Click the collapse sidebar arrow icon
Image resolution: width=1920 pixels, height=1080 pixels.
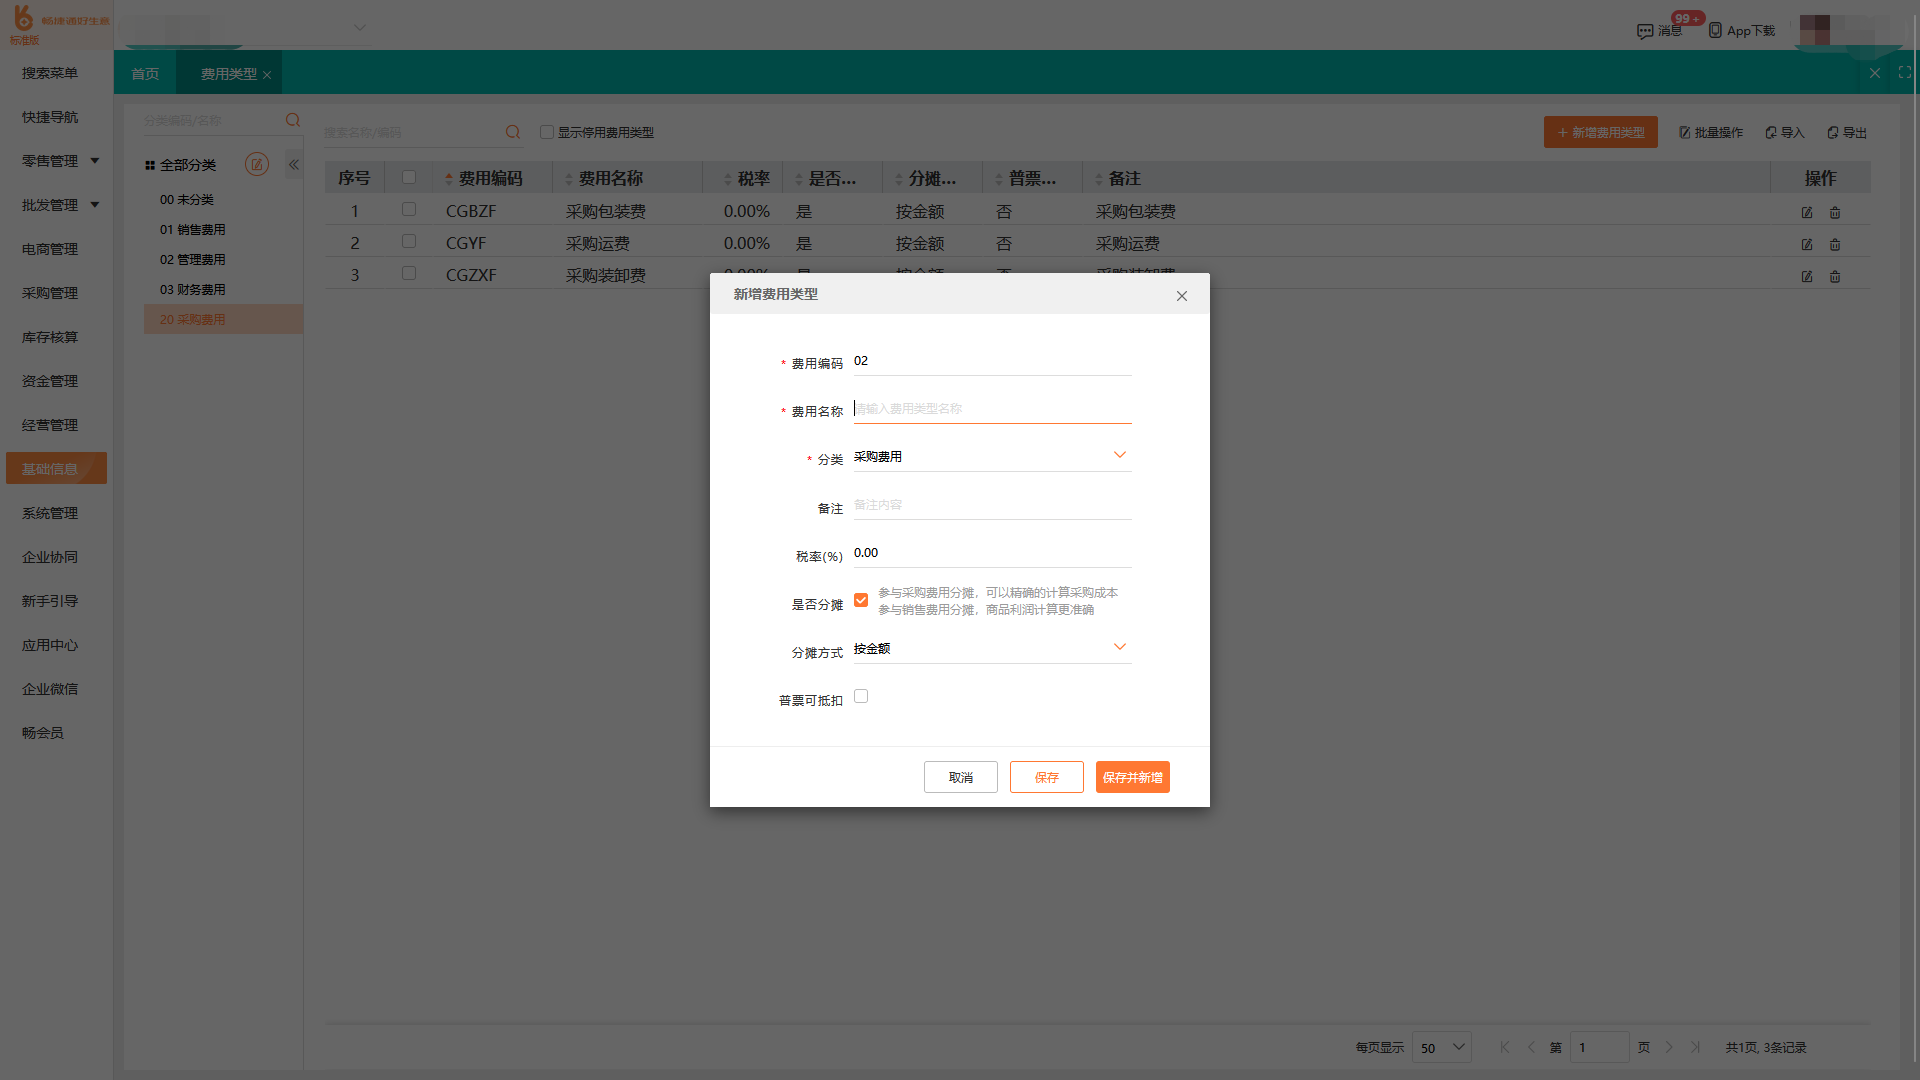pyautogui.click(x=294, y=165)
